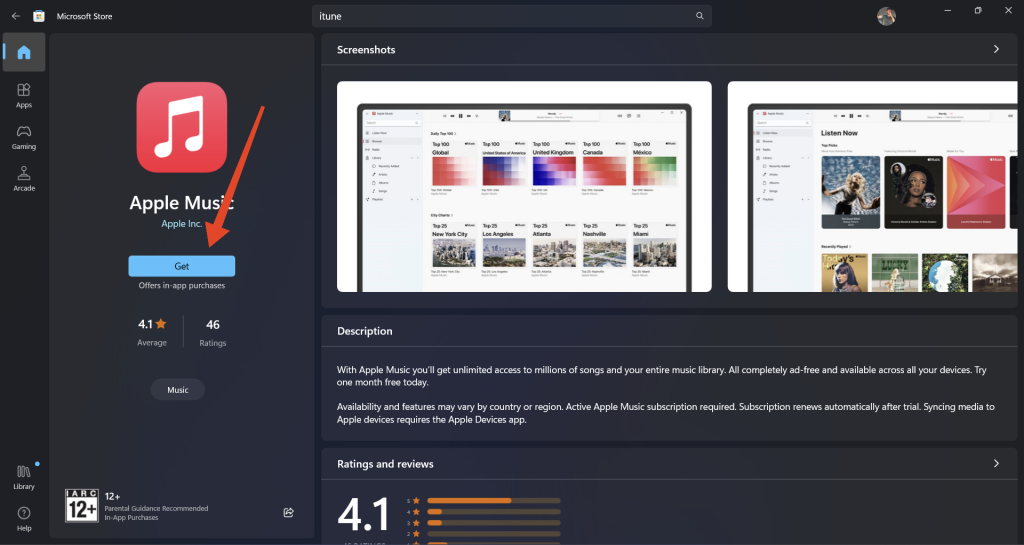The image size is (1024, 545).
Task: Click the Get button to install
Action: point(182,266)
